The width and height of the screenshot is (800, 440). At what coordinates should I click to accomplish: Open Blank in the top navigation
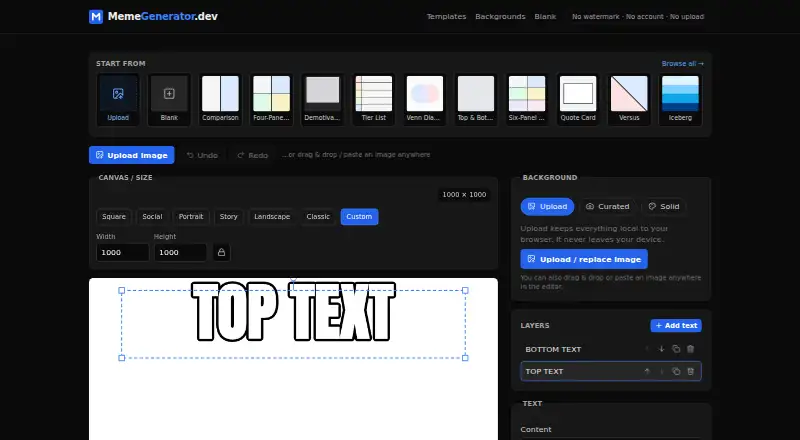[x=545, y=17]
